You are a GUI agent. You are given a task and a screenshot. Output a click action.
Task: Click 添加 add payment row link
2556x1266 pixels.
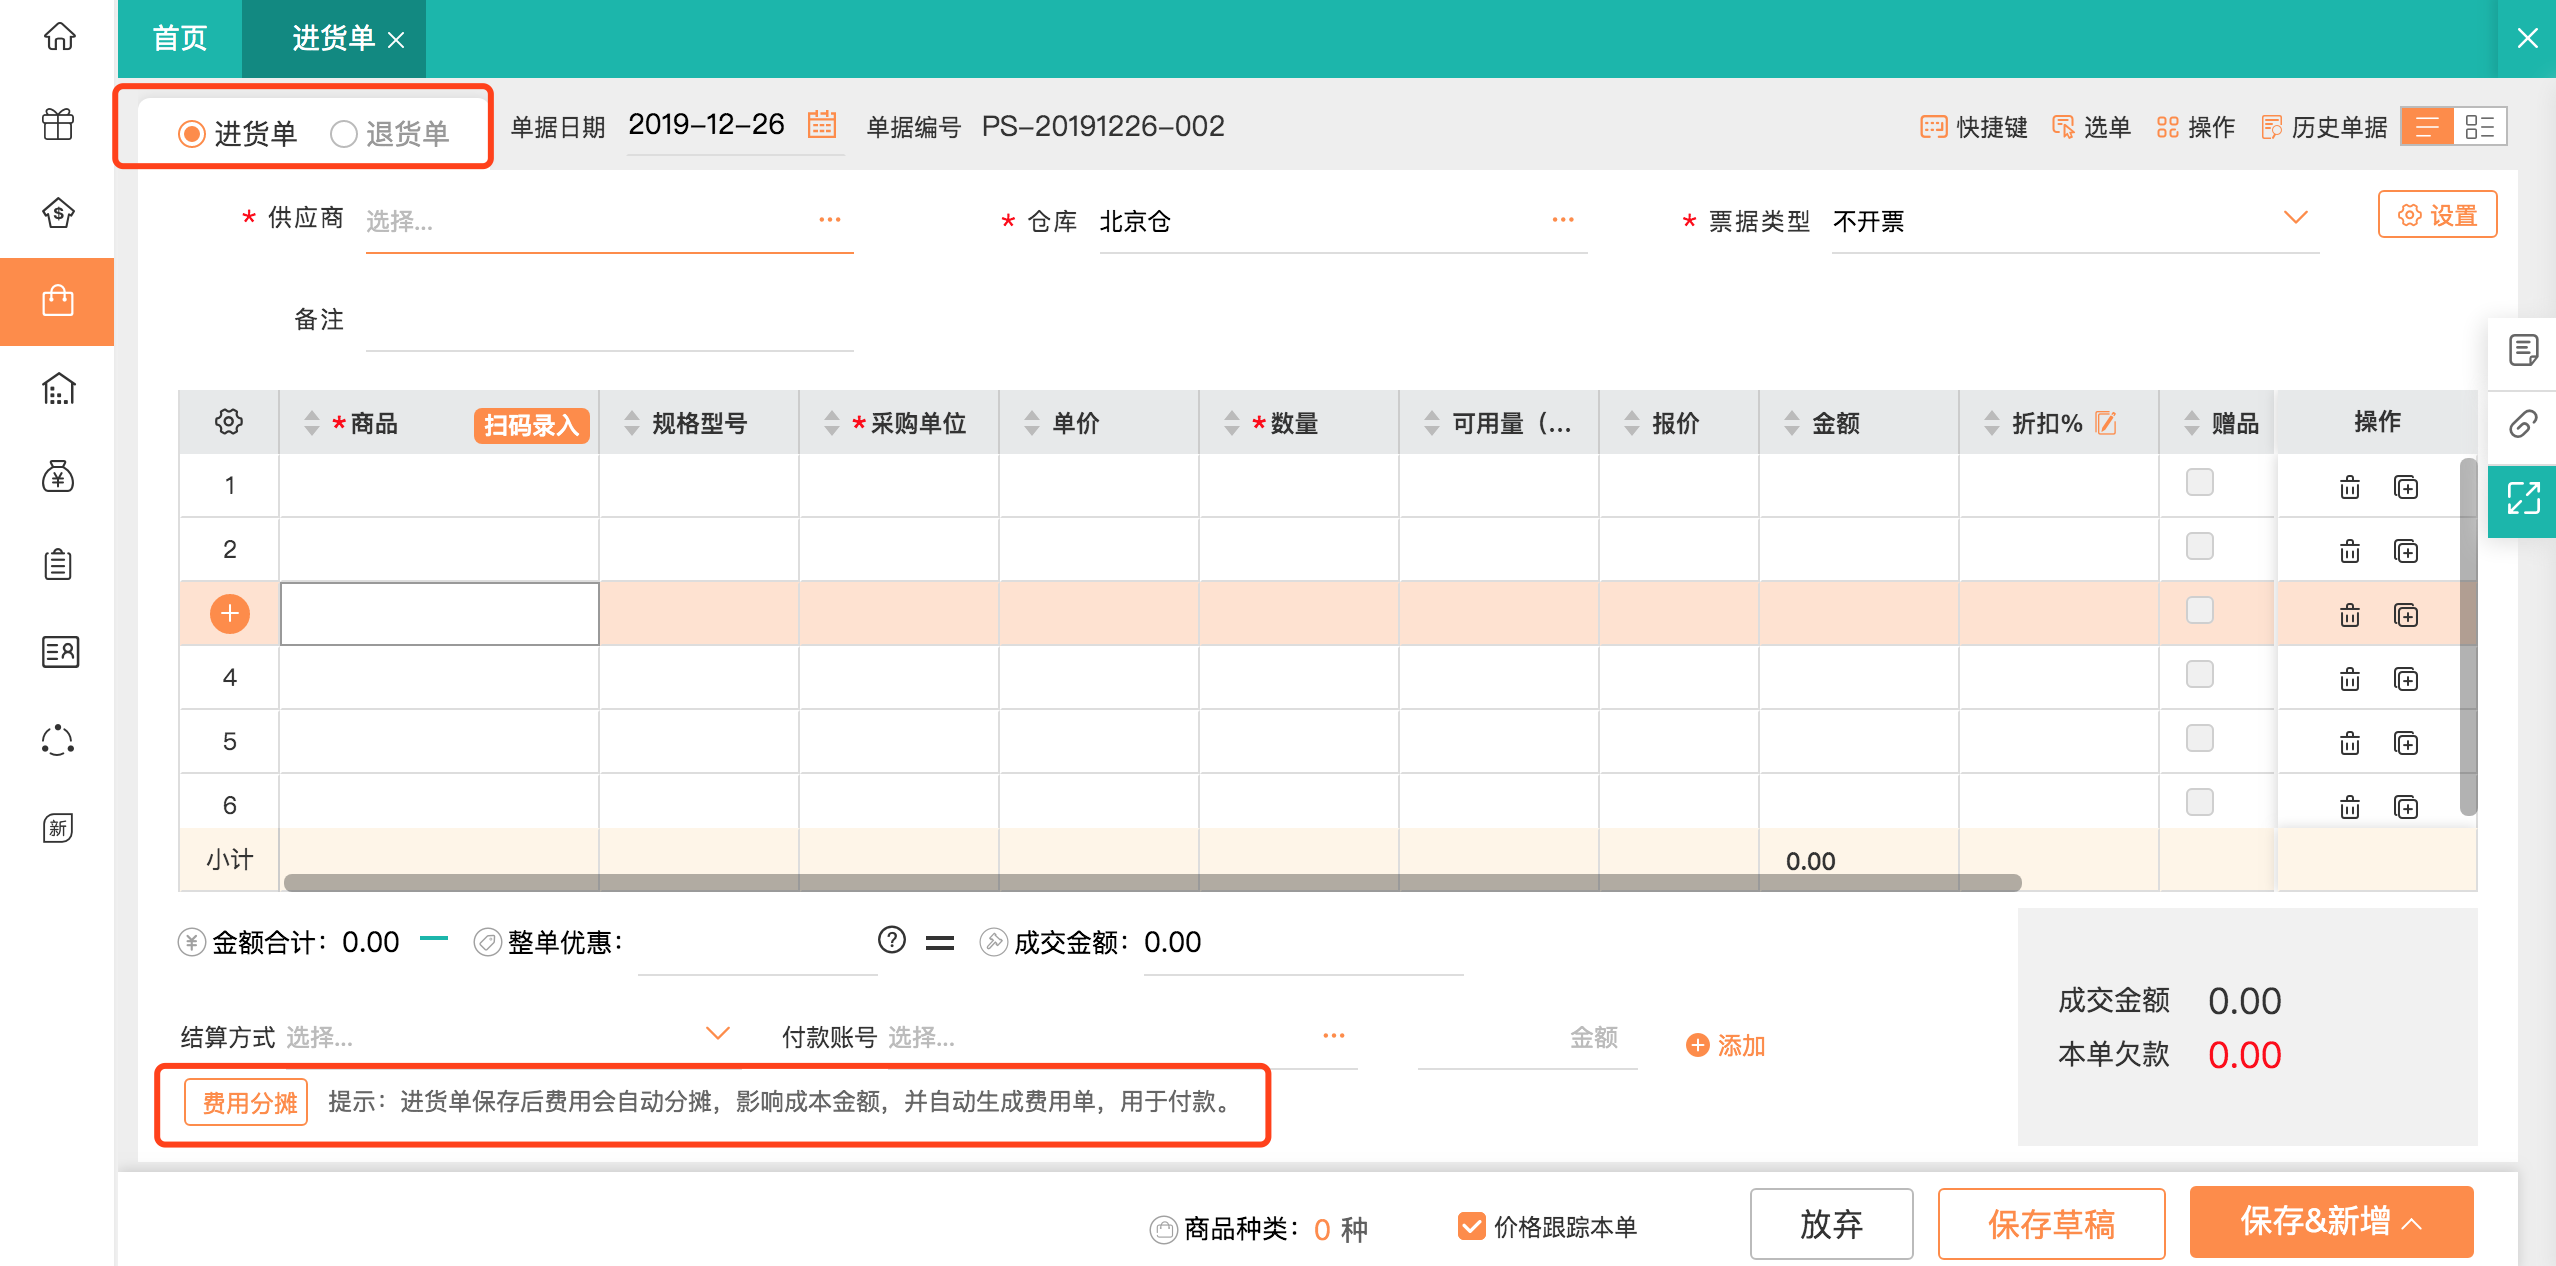[x=1725, y=1043]
